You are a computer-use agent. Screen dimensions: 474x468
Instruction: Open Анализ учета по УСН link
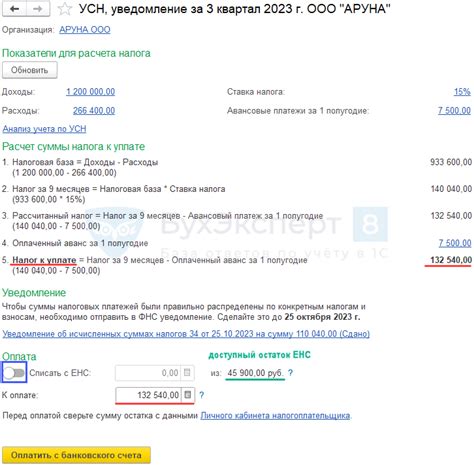click(44, 129)
